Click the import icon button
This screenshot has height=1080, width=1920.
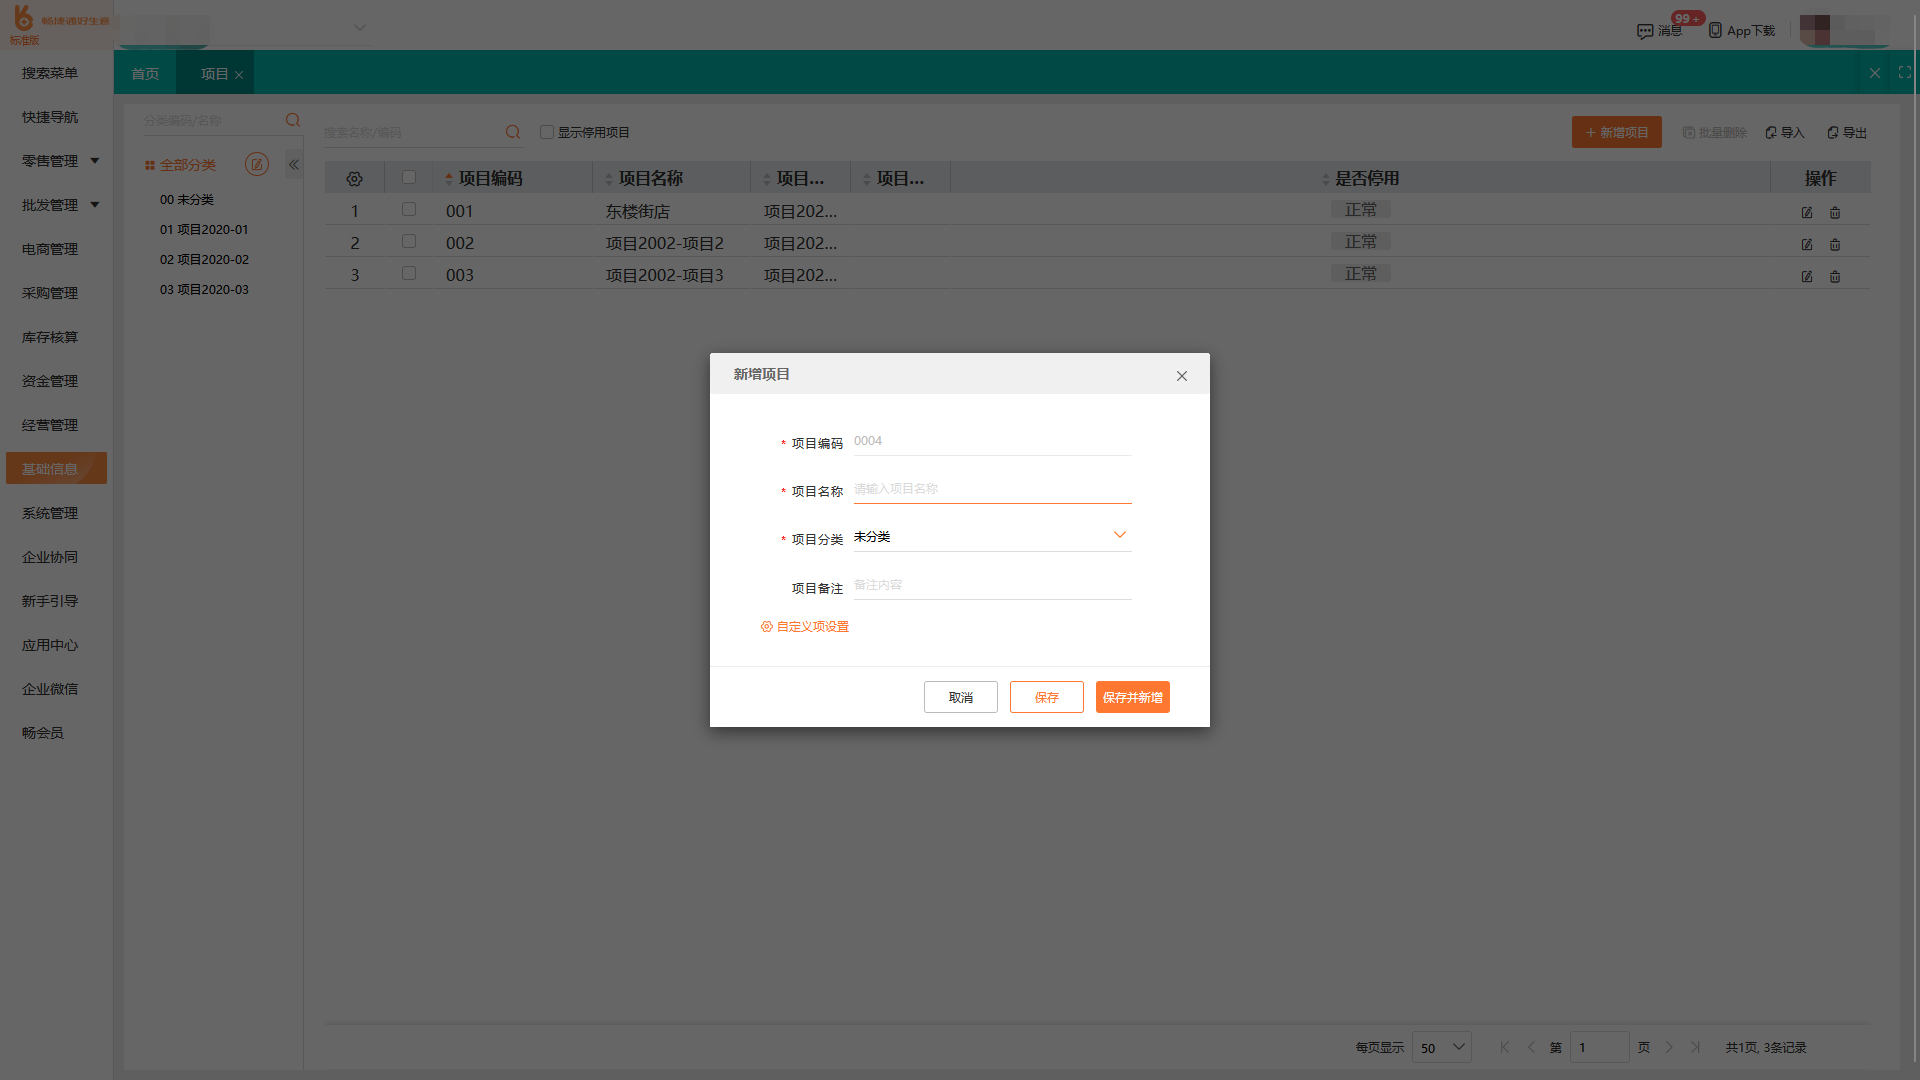[1785, 131]
